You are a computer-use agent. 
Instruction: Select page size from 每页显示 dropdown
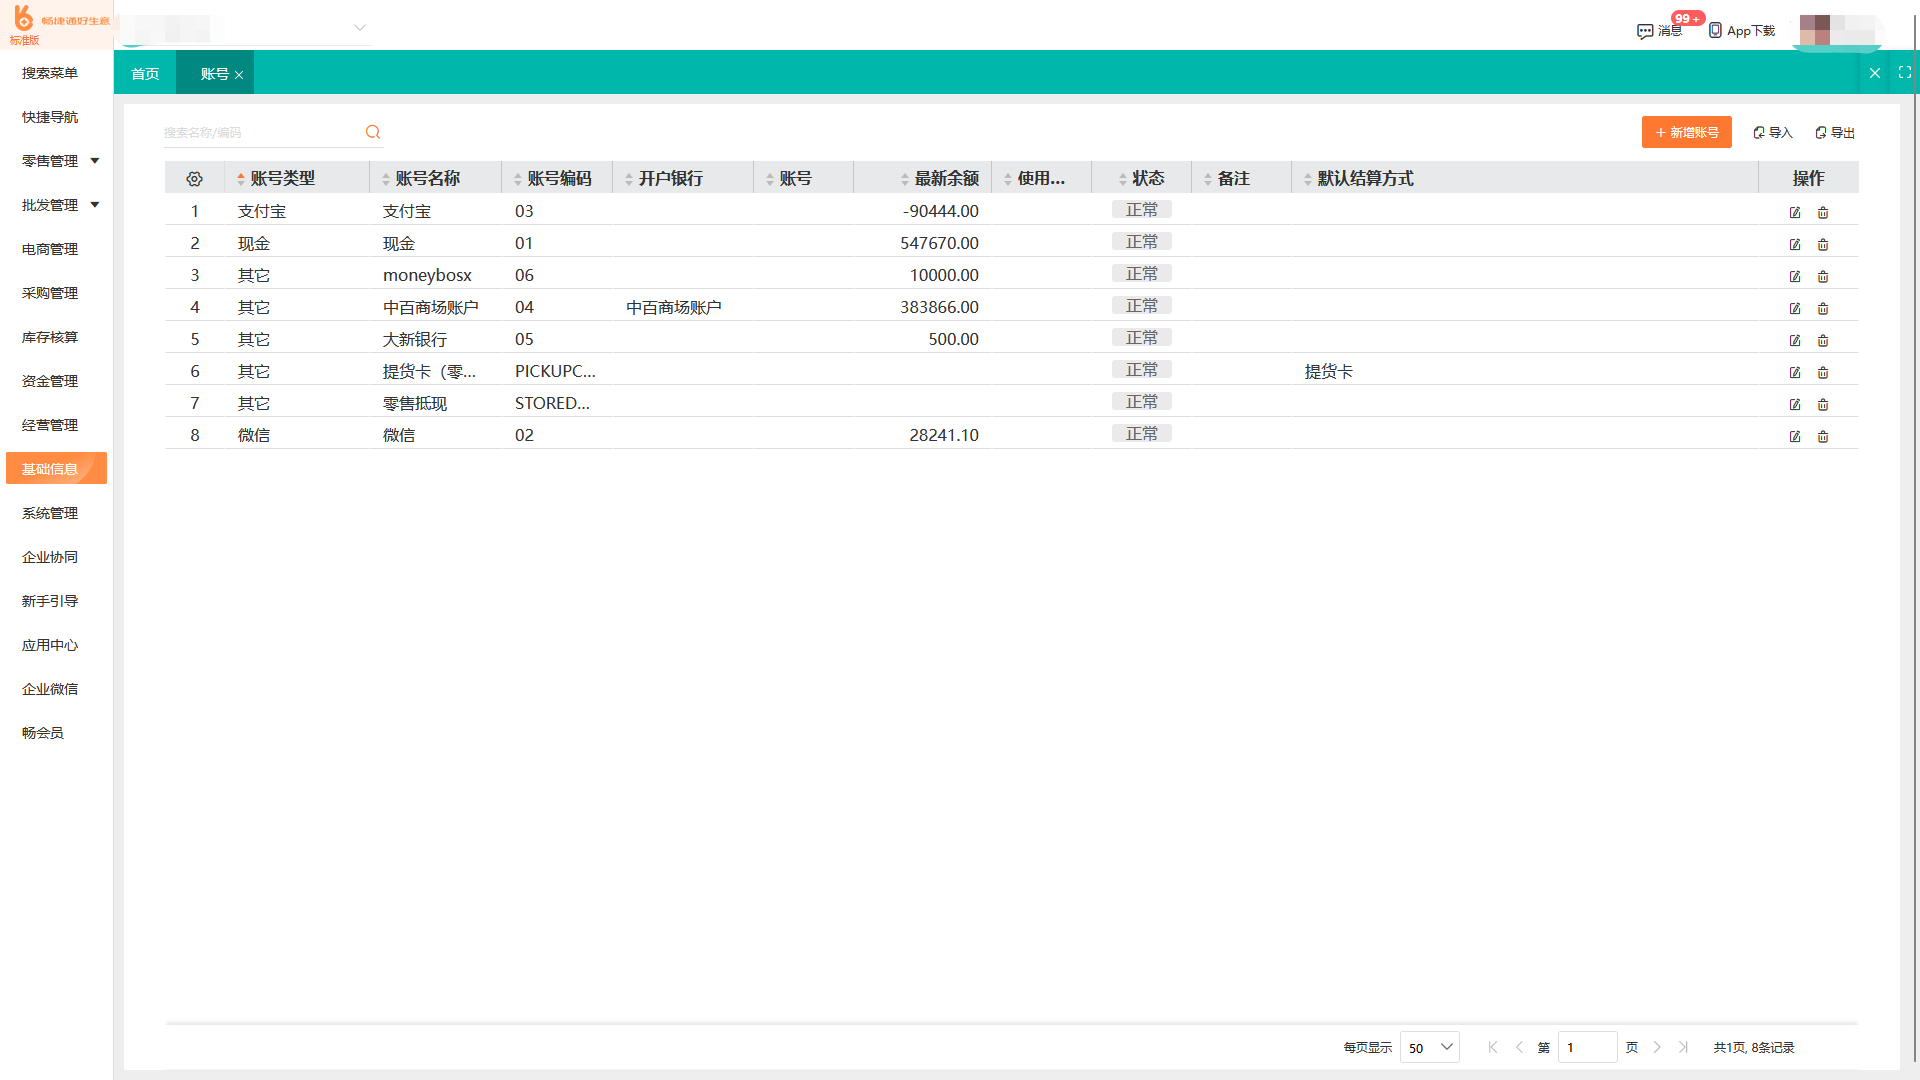[1429, 1046]
